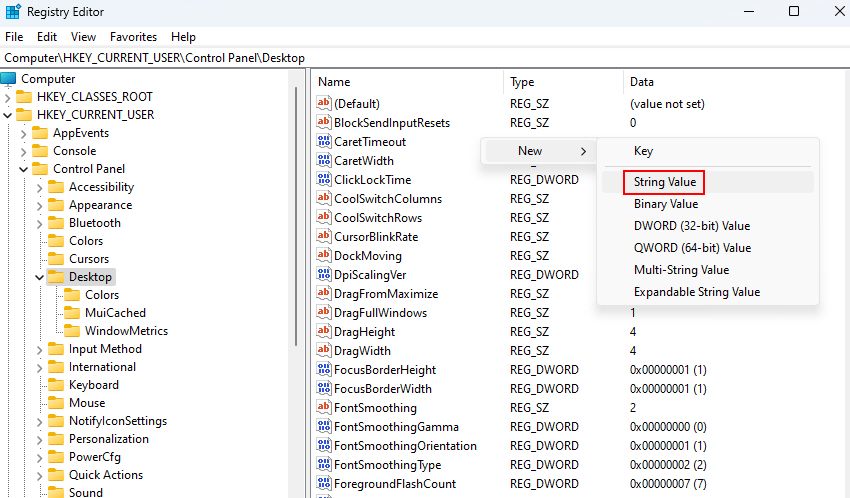
Task: Click the Computer icon in tree
Action: (x=8, y=79)
